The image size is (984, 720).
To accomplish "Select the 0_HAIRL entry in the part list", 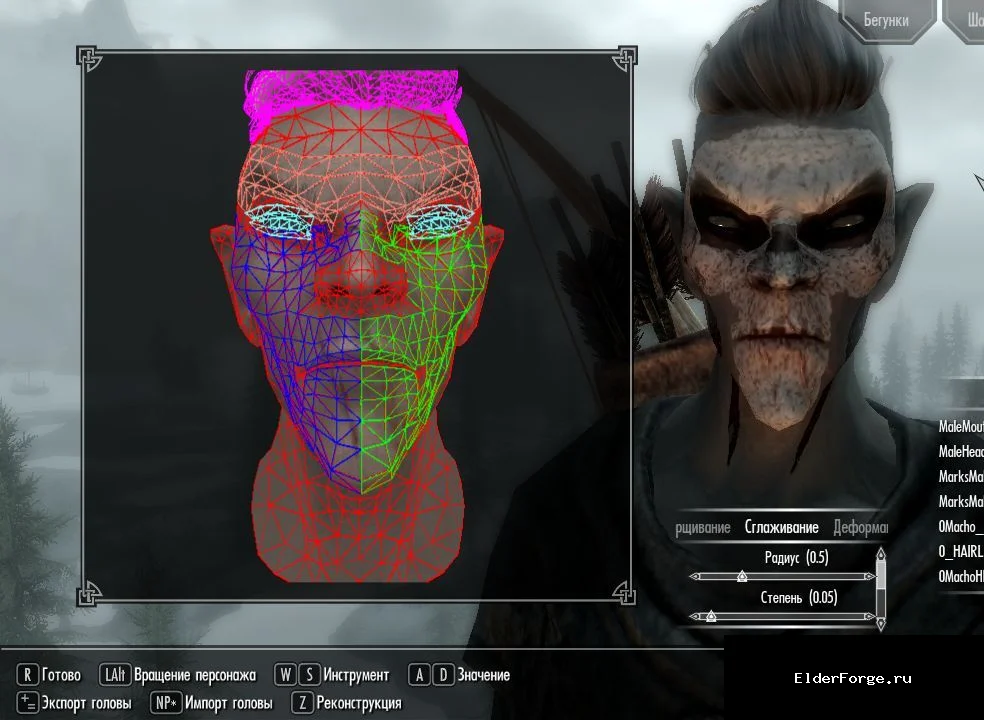I will (x=960, y=551).
